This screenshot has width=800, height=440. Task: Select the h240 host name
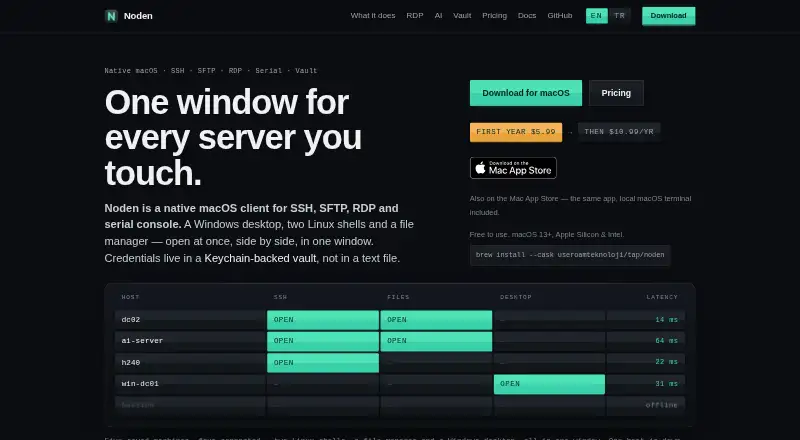point(131,362)
